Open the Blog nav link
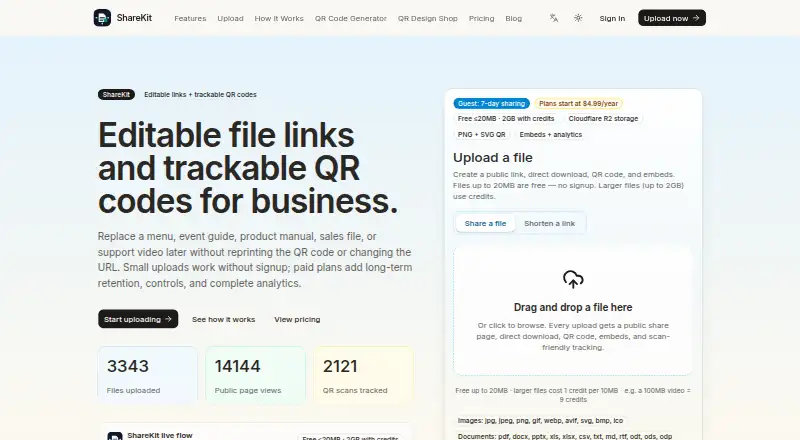 (513, 18)
